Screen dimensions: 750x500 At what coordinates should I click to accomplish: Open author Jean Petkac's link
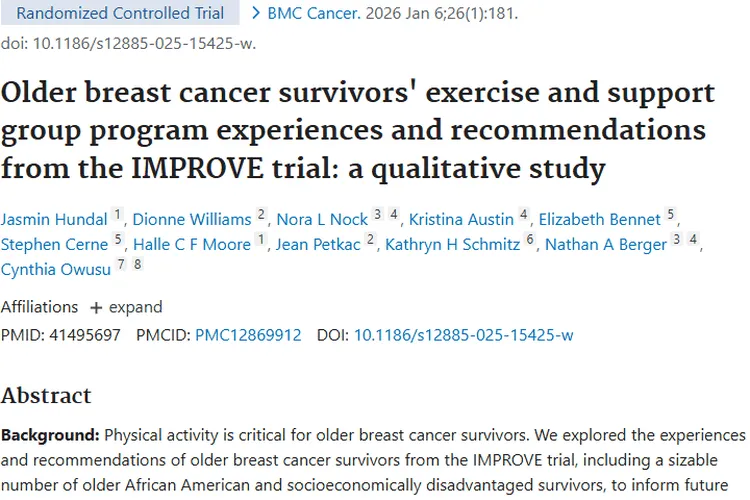pos(318,244)
